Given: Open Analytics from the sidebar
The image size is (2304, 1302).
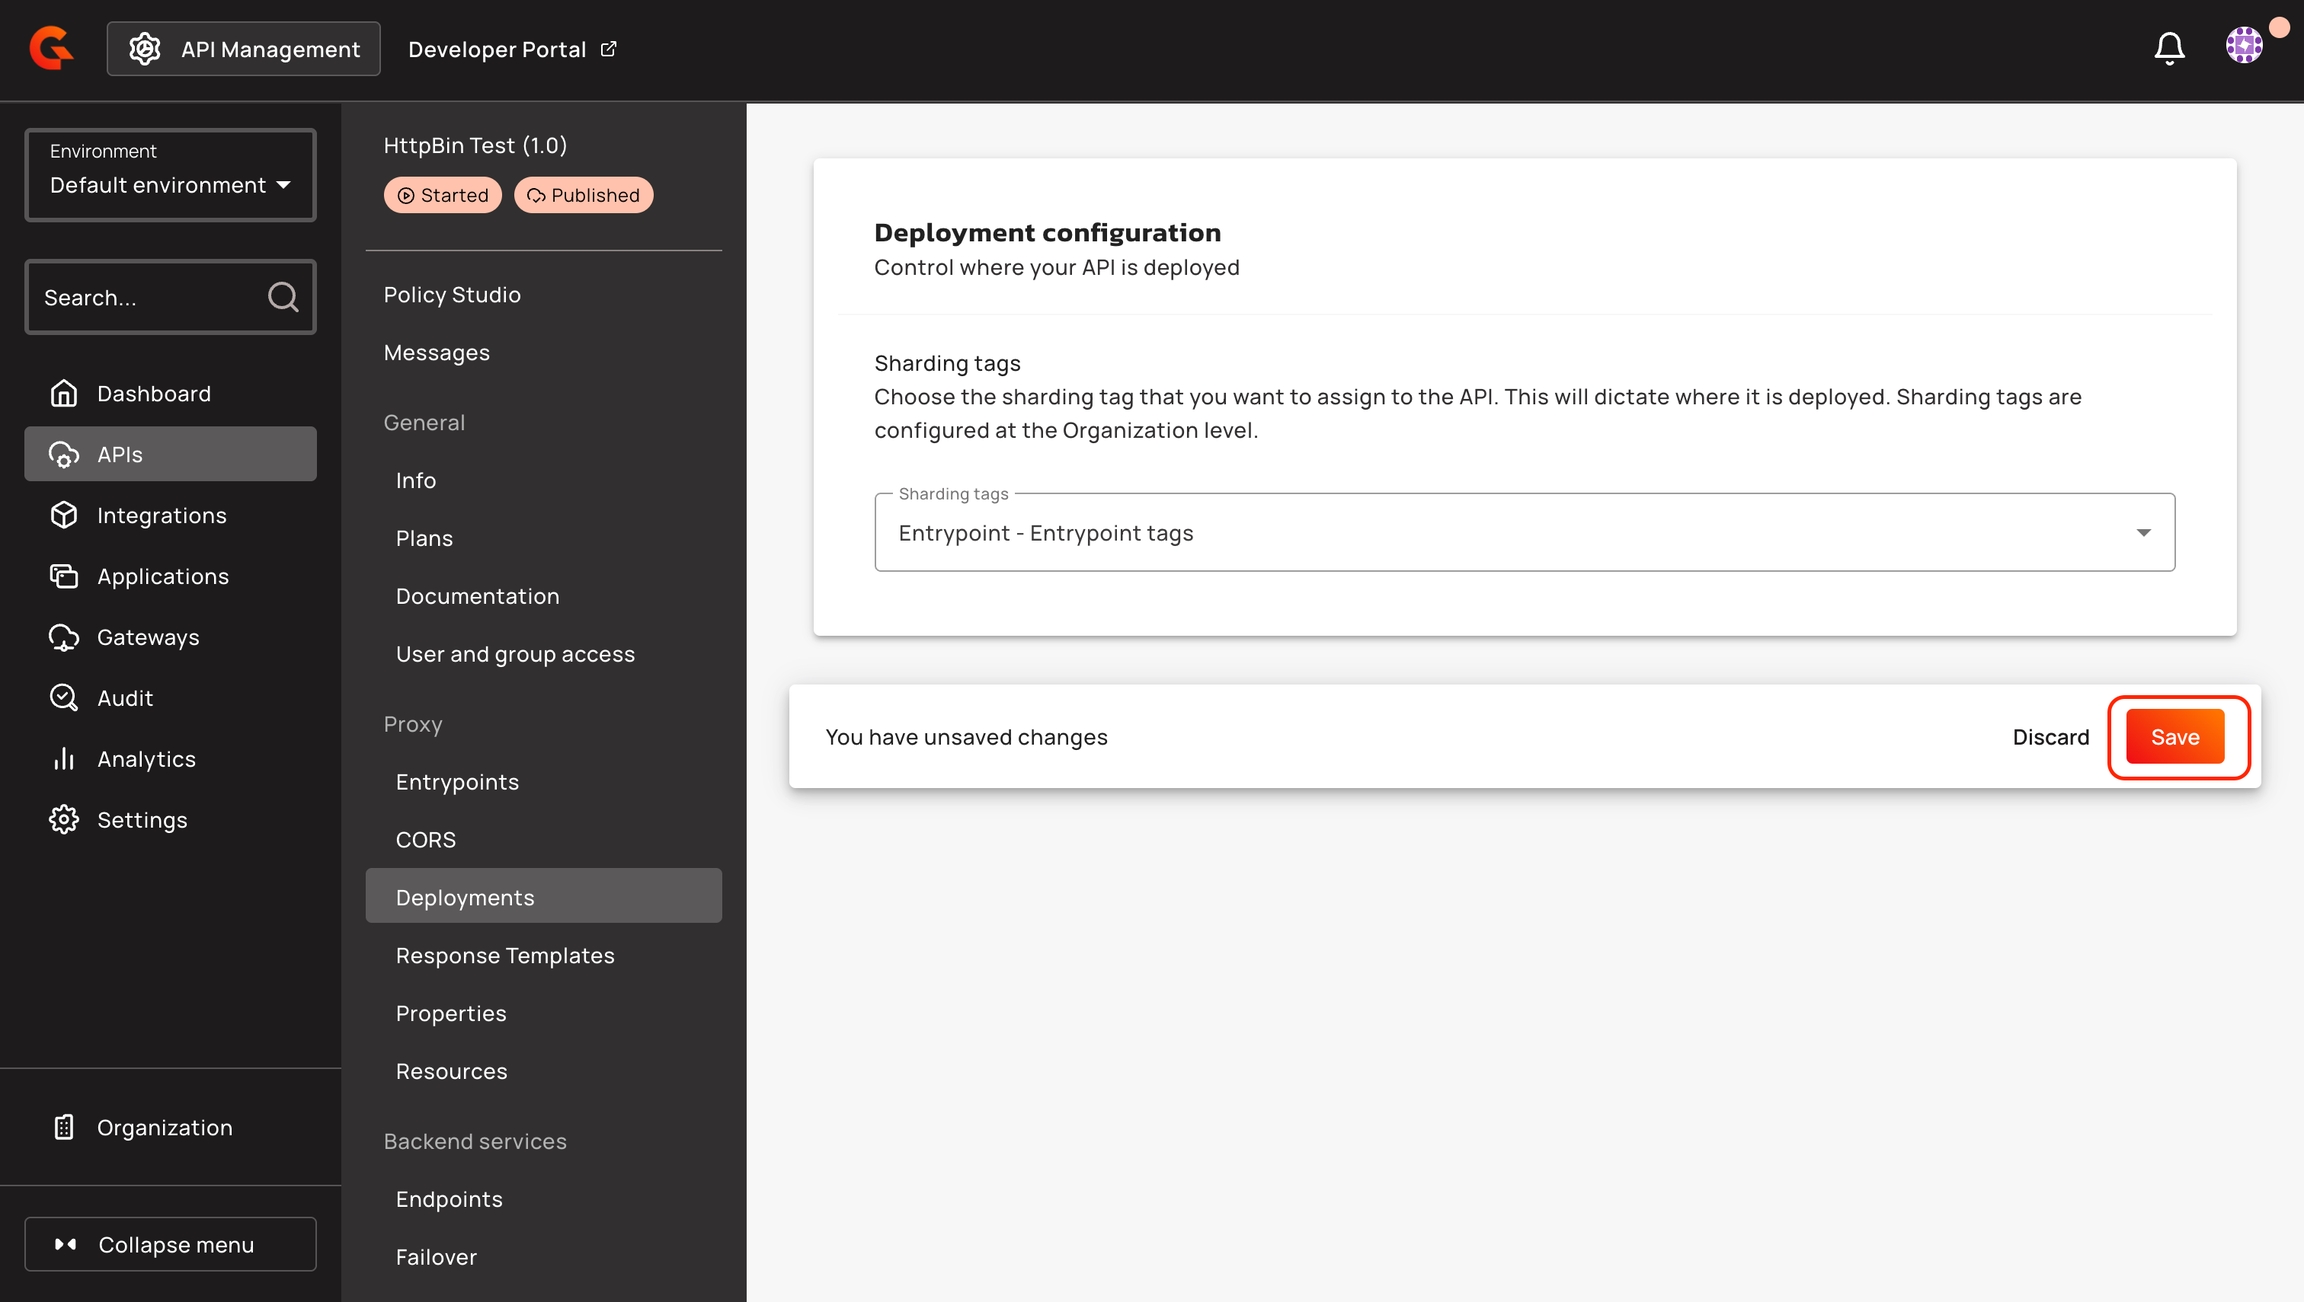Looking at the screenshot, I should (146, 759).
